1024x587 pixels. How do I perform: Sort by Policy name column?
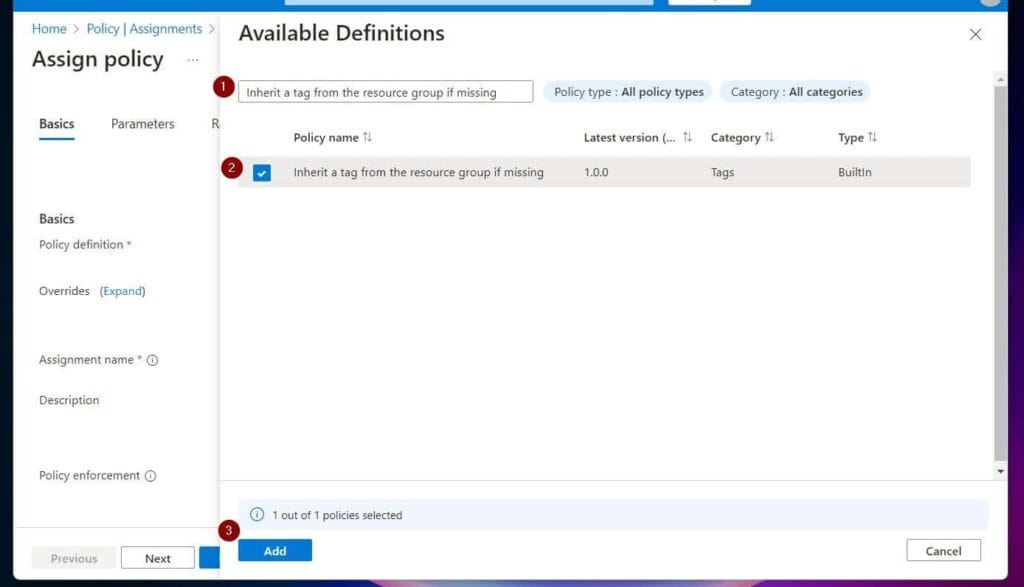(368, 137)
